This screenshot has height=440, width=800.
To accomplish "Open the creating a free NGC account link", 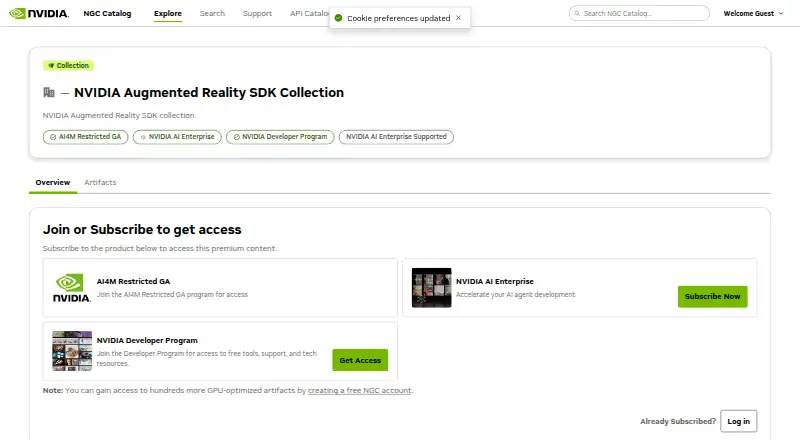I will [x=360, y=390].
